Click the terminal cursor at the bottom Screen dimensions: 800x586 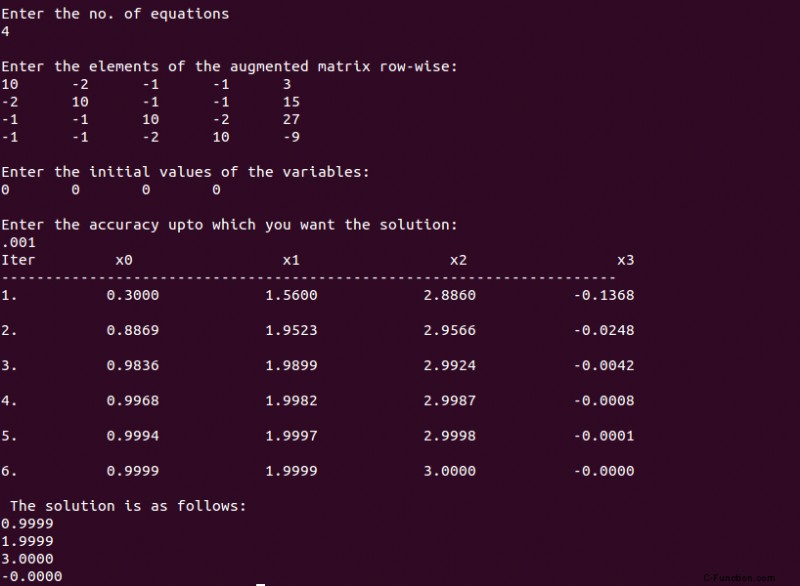point(261,583)
